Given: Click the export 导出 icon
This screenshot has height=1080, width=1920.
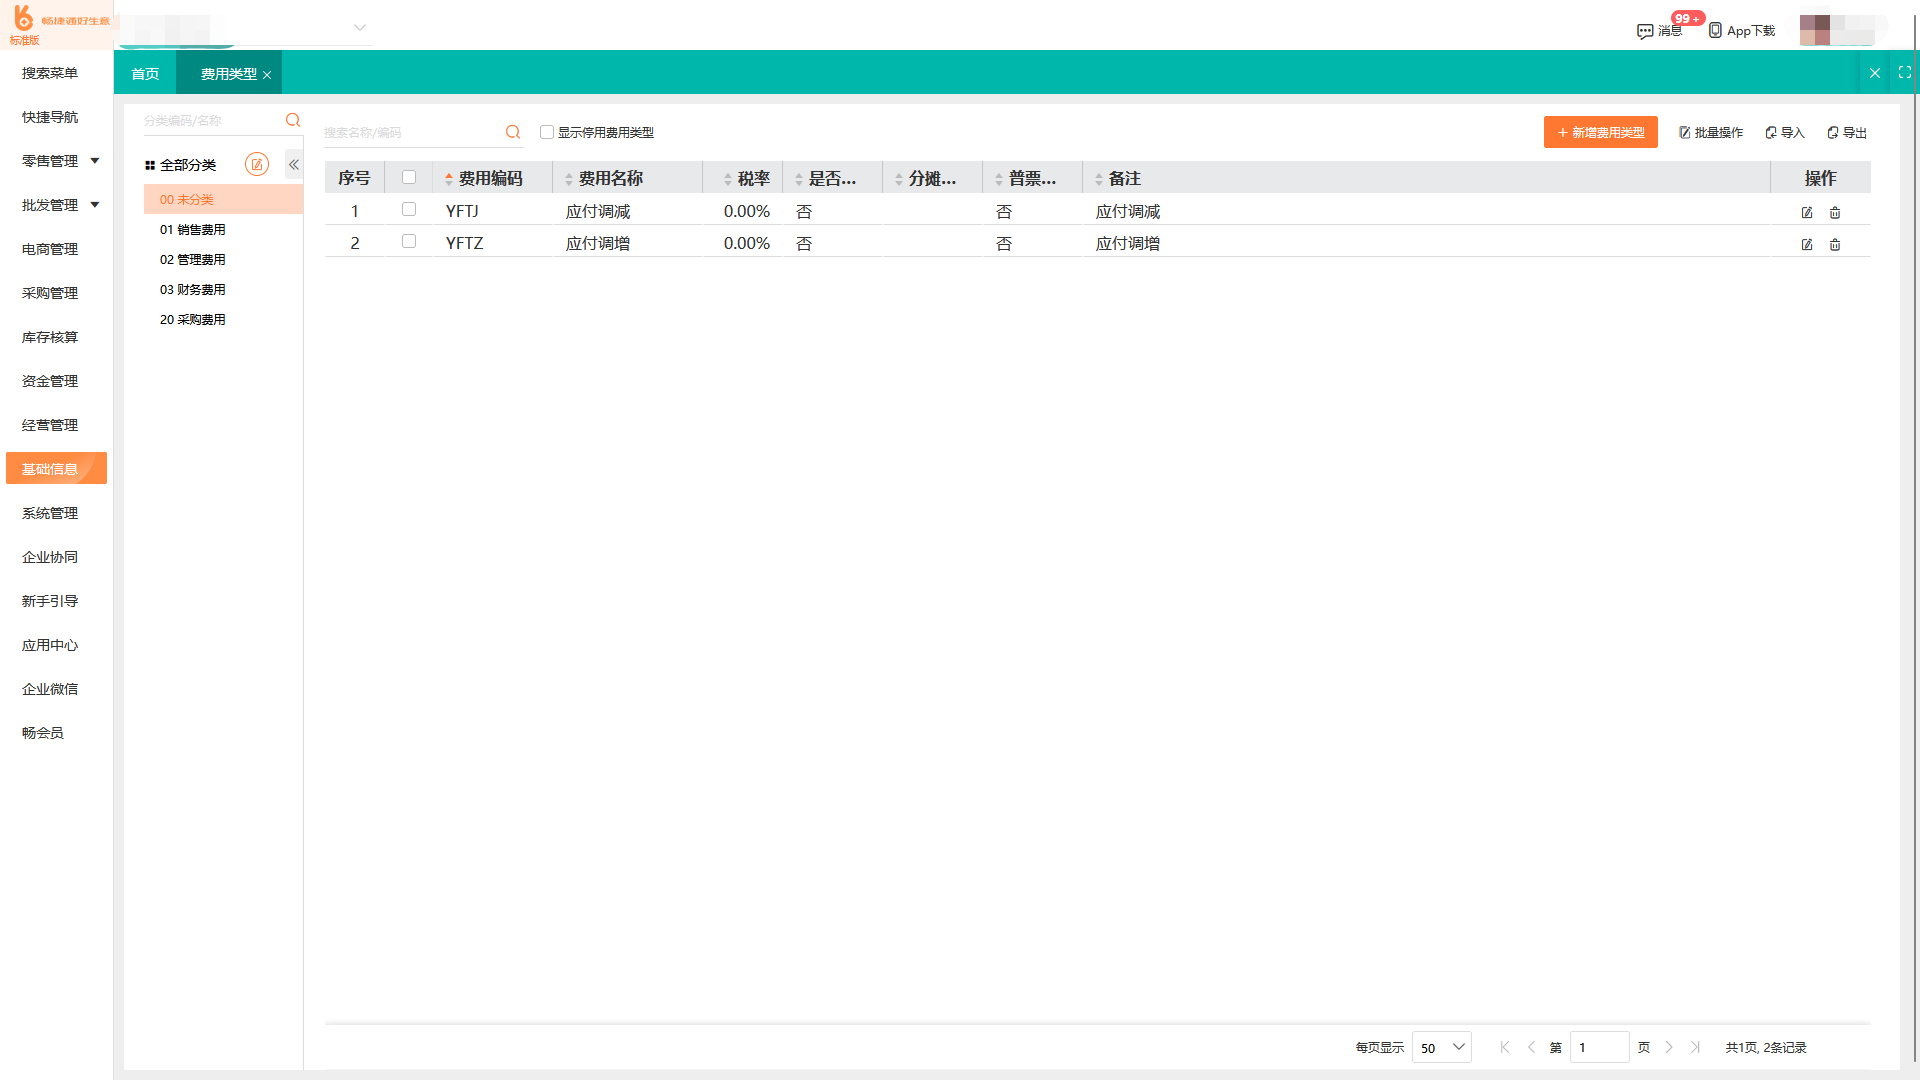Looking at the screenshot, I should pyautogui.click(x=1846, y=131).
